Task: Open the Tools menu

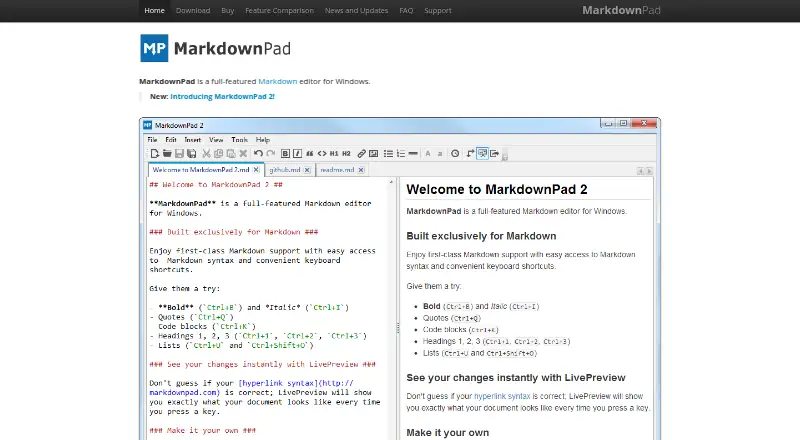Action: point(239,139)
